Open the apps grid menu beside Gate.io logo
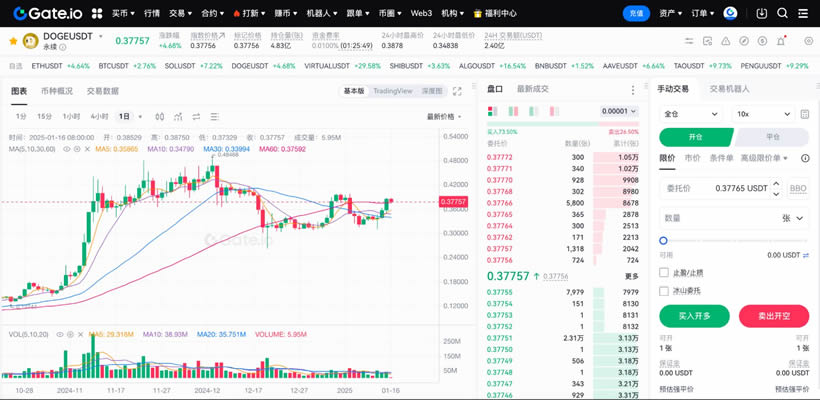 point(96,13)
